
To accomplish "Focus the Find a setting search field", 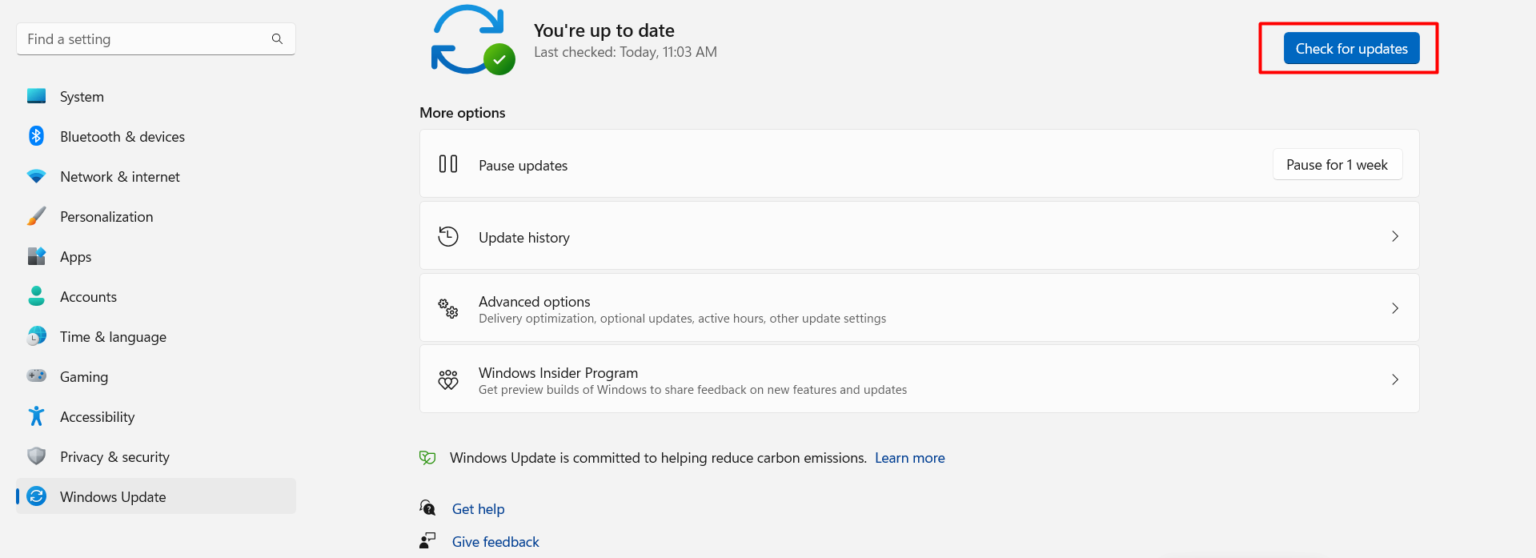I will pos(145,39).
